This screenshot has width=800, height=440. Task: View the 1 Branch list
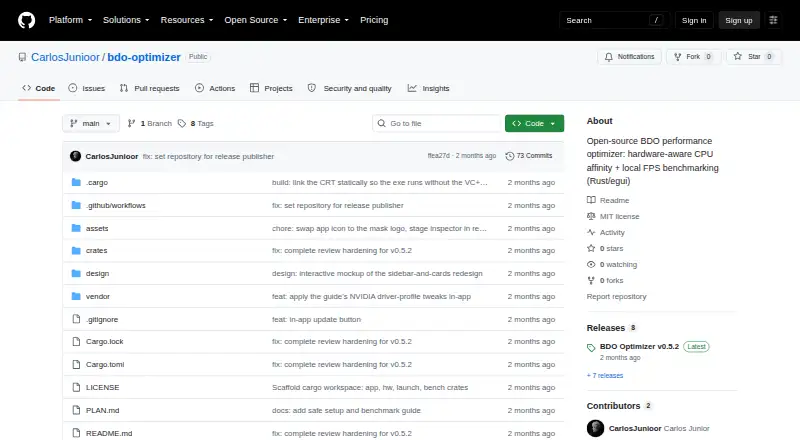tap(149, 124)
